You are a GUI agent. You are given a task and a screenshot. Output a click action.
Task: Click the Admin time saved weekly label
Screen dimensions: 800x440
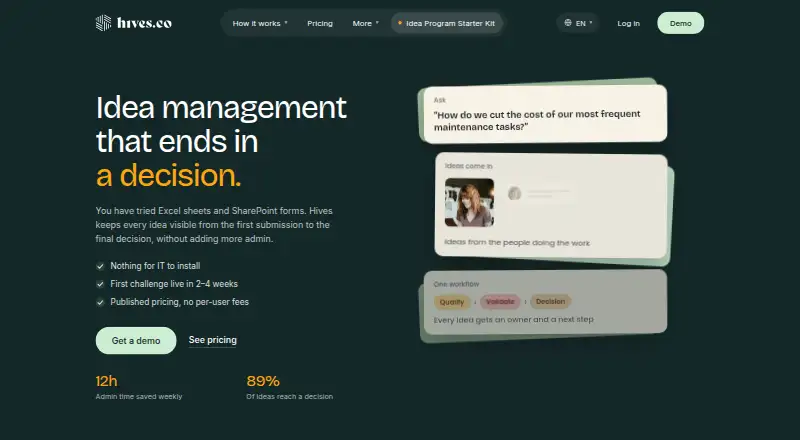pos(139,397)
